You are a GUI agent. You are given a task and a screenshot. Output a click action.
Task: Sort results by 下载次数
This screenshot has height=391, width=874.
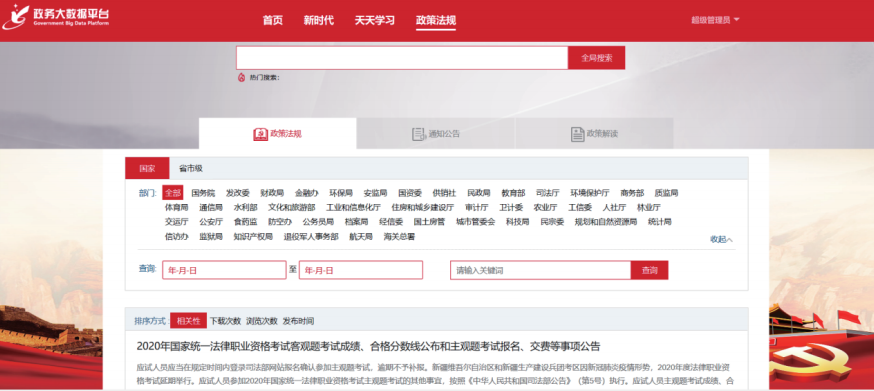tap(225, 321)
